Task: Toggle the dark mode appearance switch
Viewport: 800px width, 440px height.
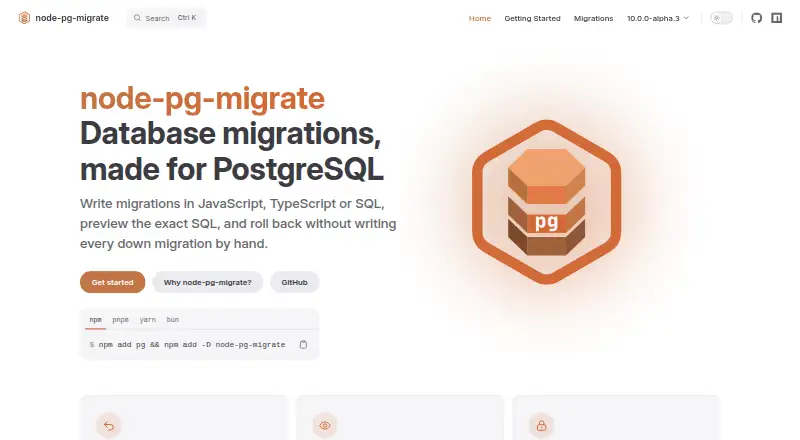Action: 721,18
